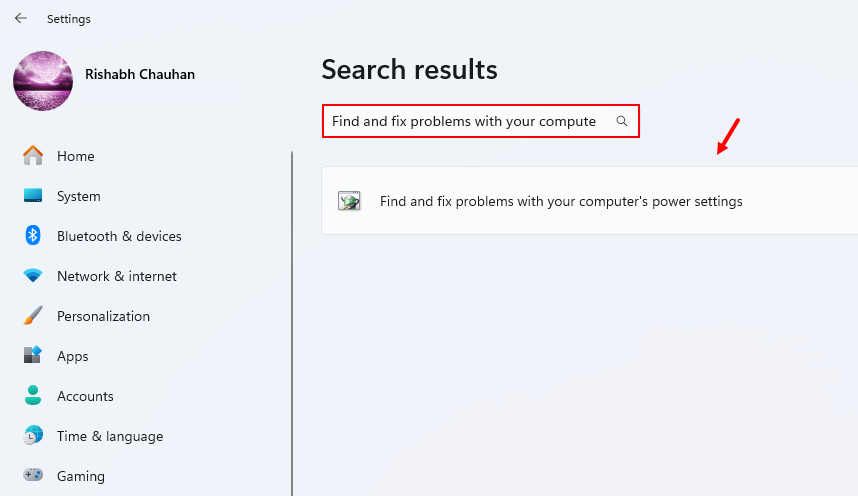Click inside the settings search box
Image resolution: width=858 pixels, height=496 pixels.
coord(480,121)
